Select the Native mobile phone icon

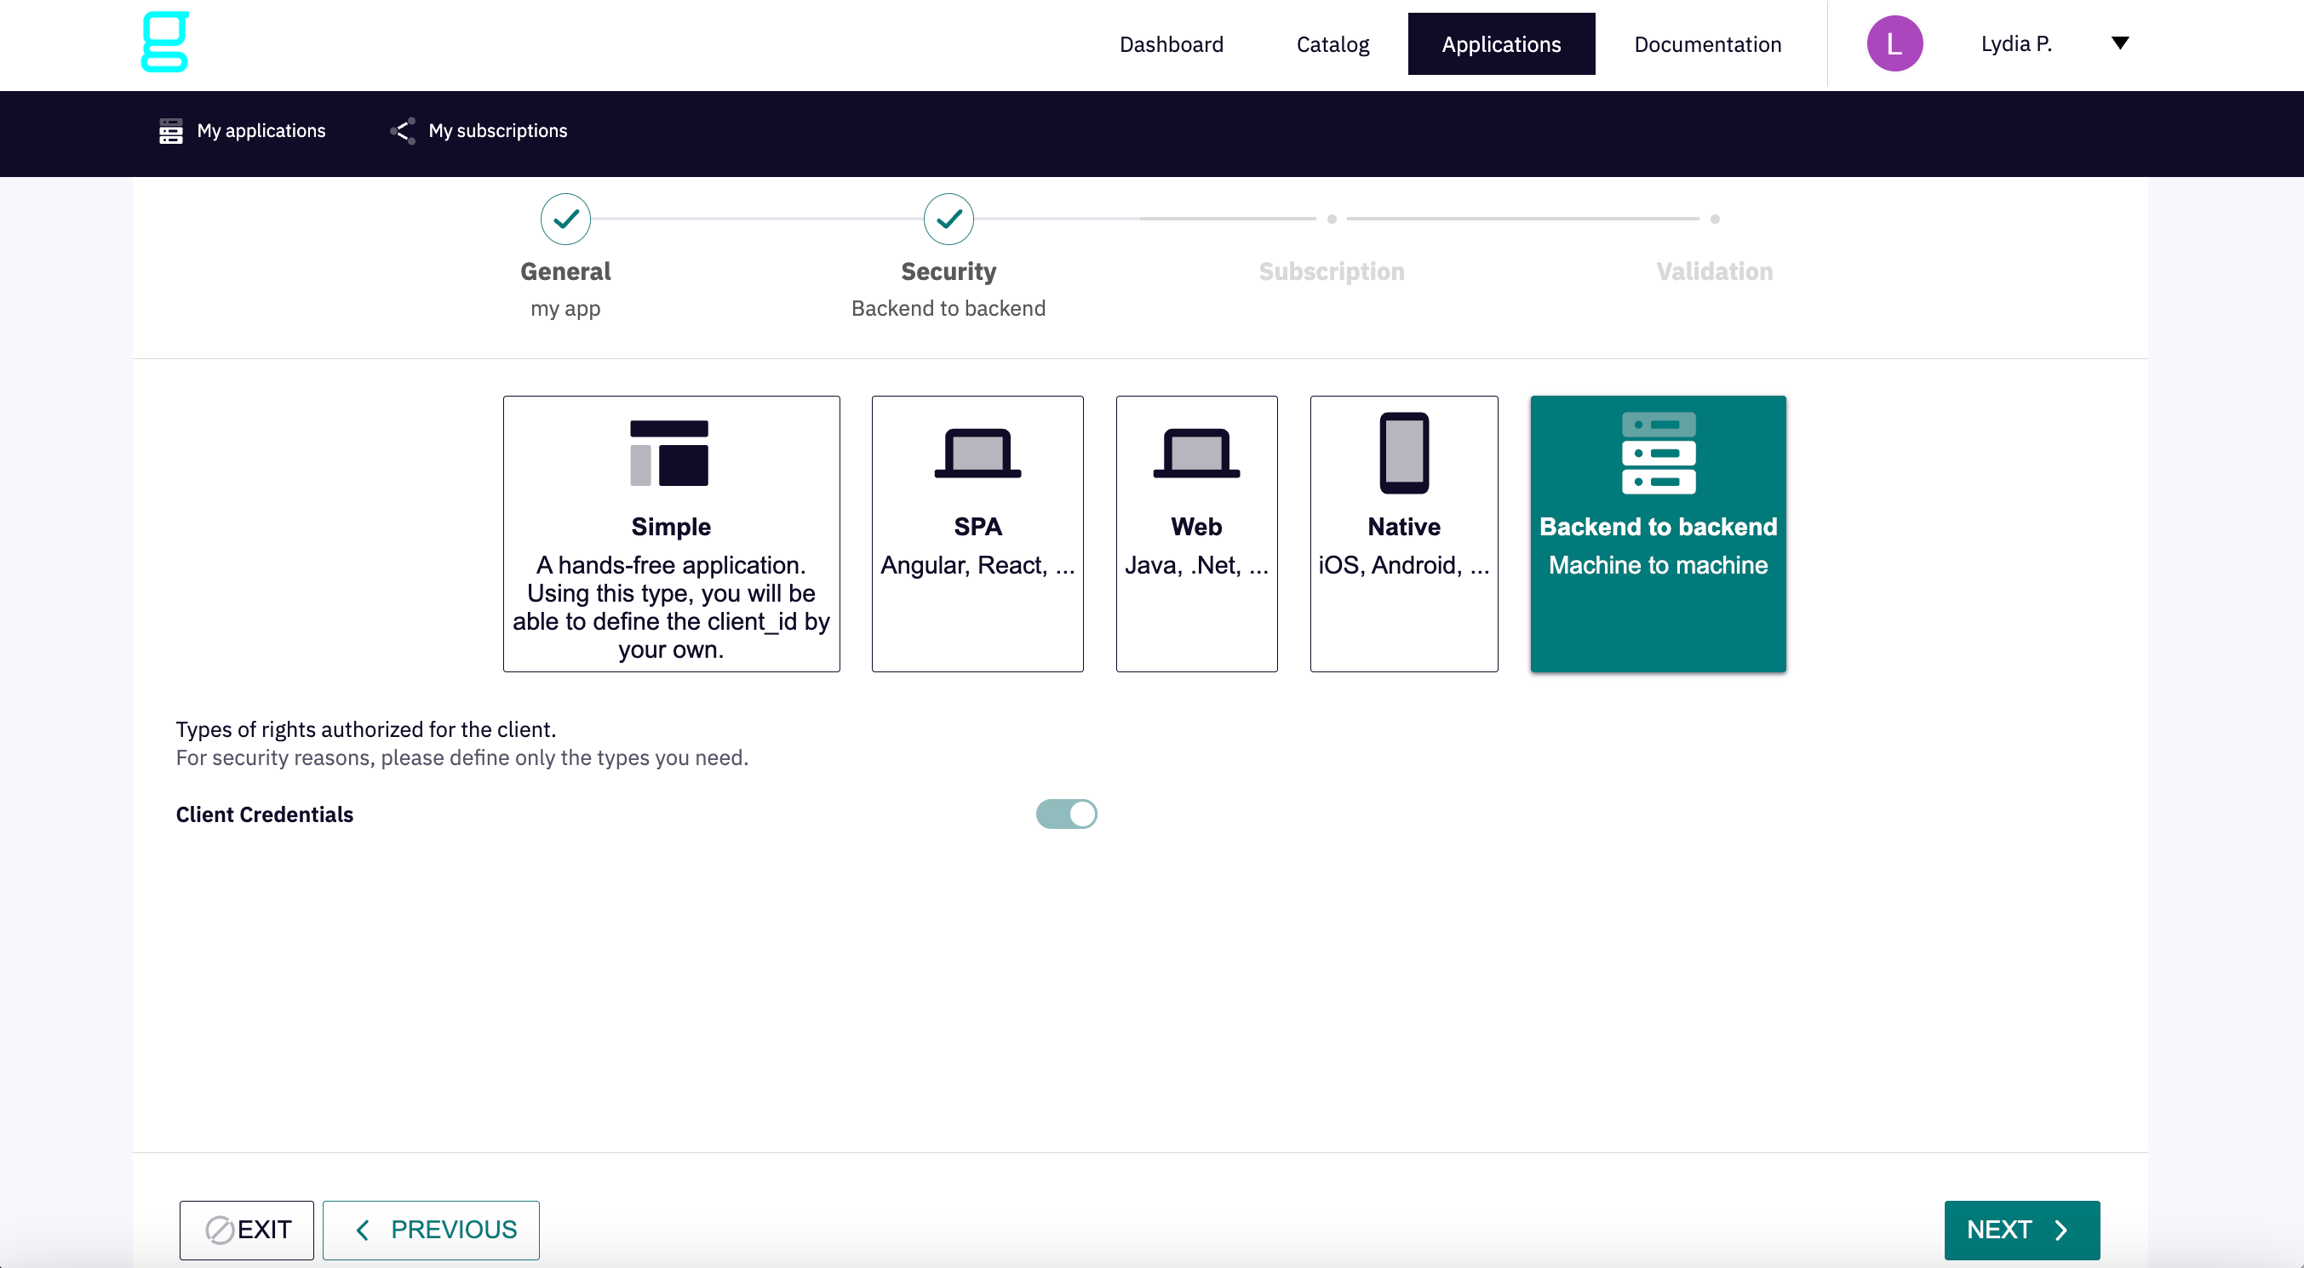[1403, 453]
